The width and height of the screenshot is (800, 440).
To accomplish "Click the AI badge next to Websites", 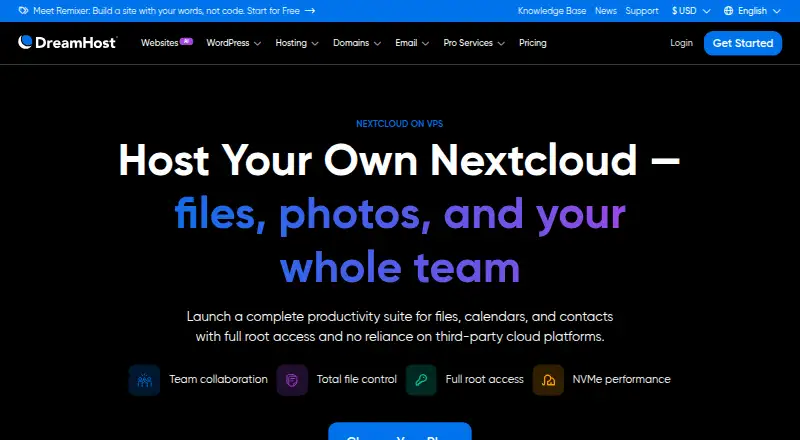I will (186, 41).
